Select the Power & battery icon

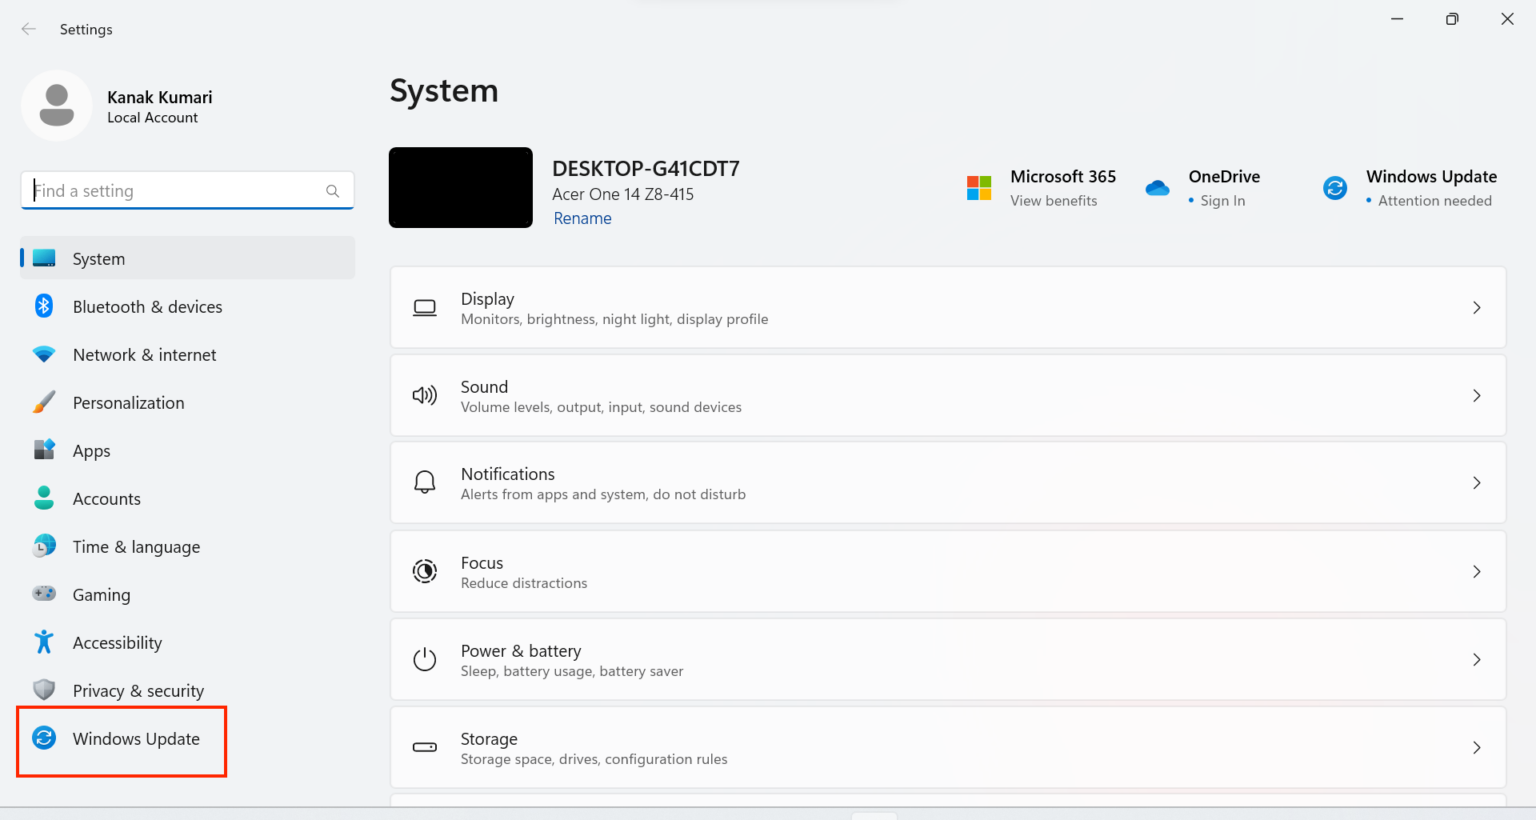[425, 659]
